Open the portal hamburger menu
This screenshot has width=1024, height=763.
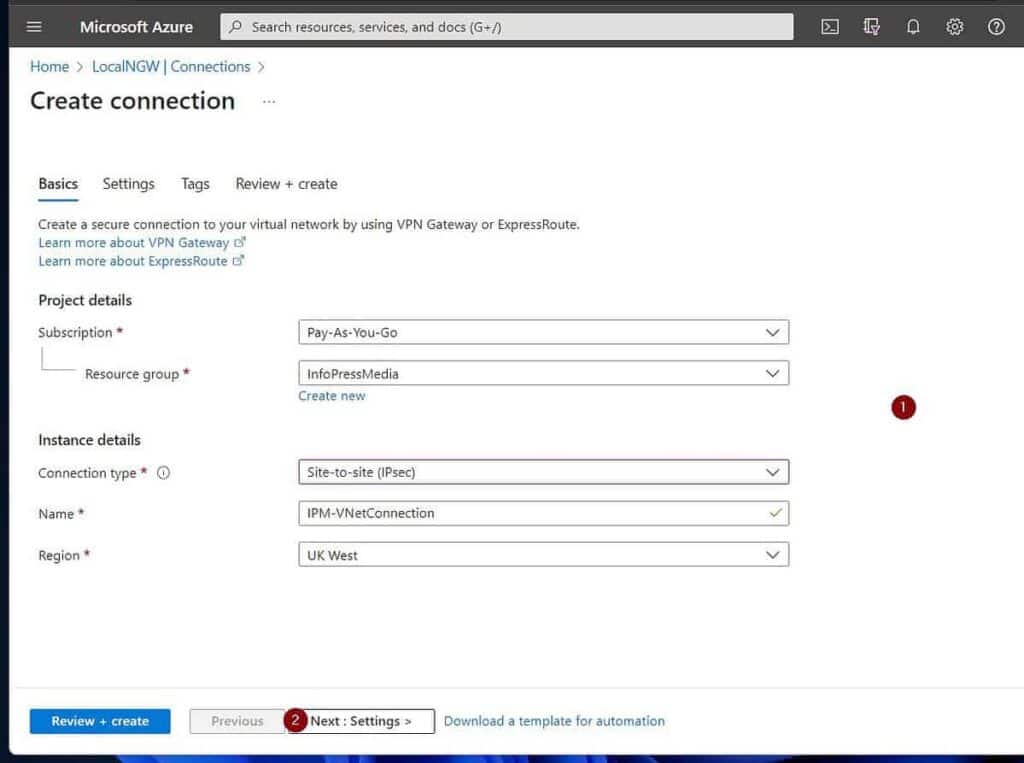click(x=34, y=27)
